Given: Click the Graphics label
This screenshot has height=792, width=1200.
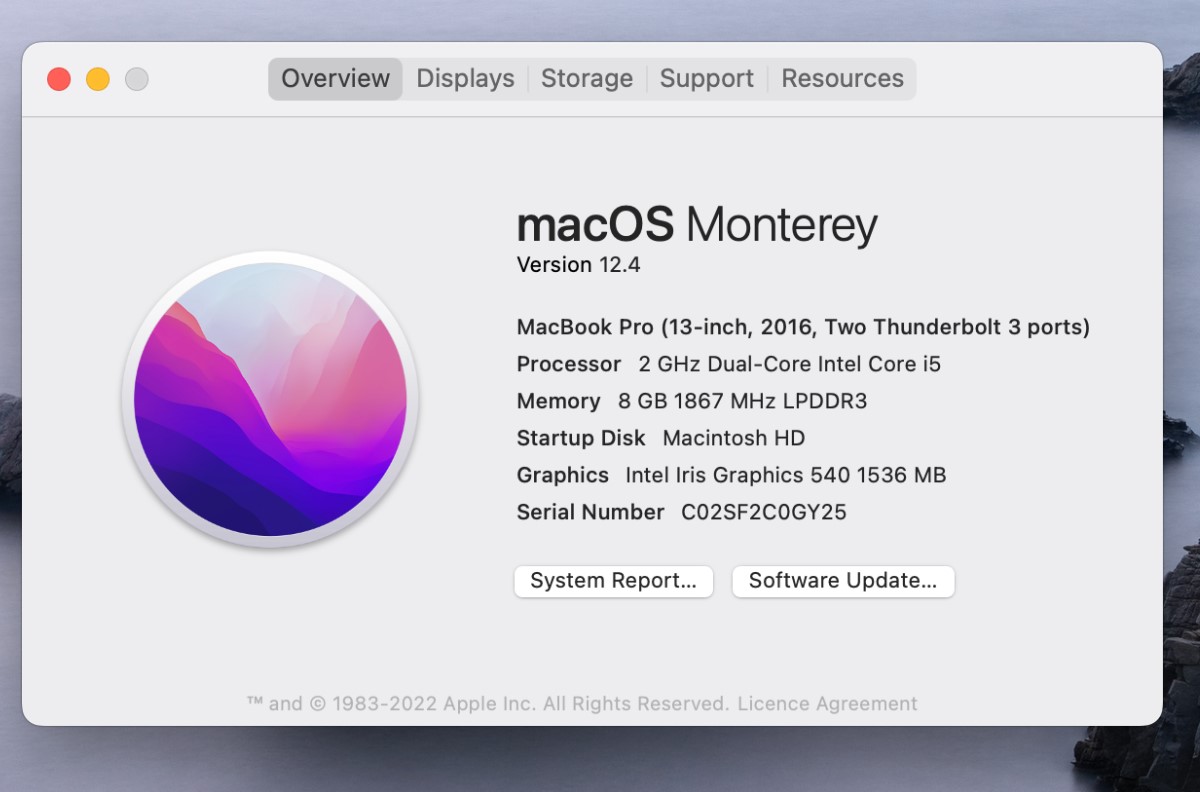Looking at the screenshot, I should [563, 475].
